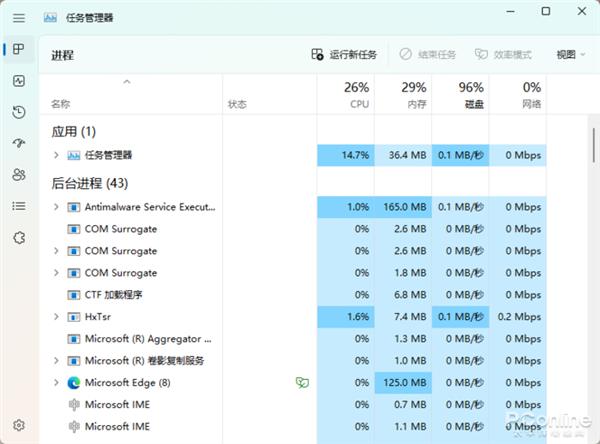Sort processes by CPU column

click(x=357, y=95)
